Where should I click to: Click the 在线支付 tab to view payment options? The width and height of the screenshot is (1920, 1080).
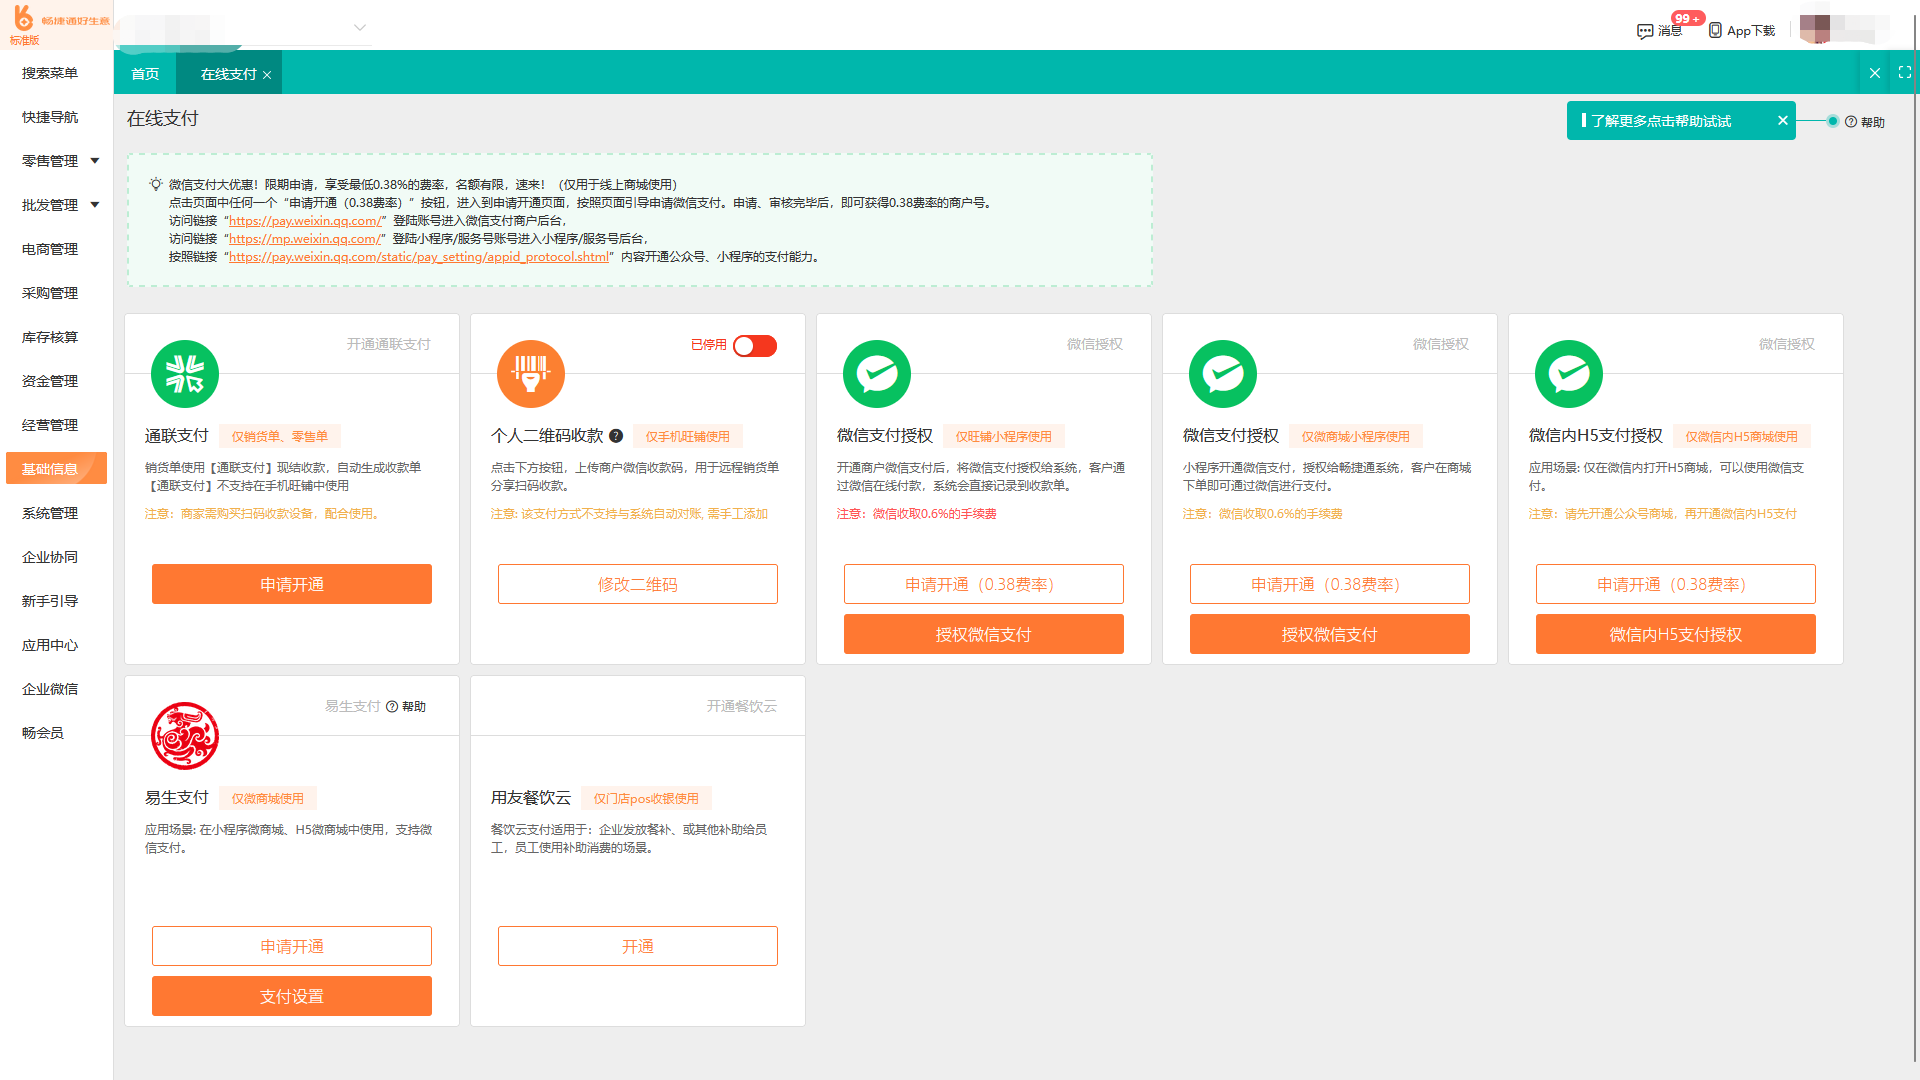coord(231,74)
